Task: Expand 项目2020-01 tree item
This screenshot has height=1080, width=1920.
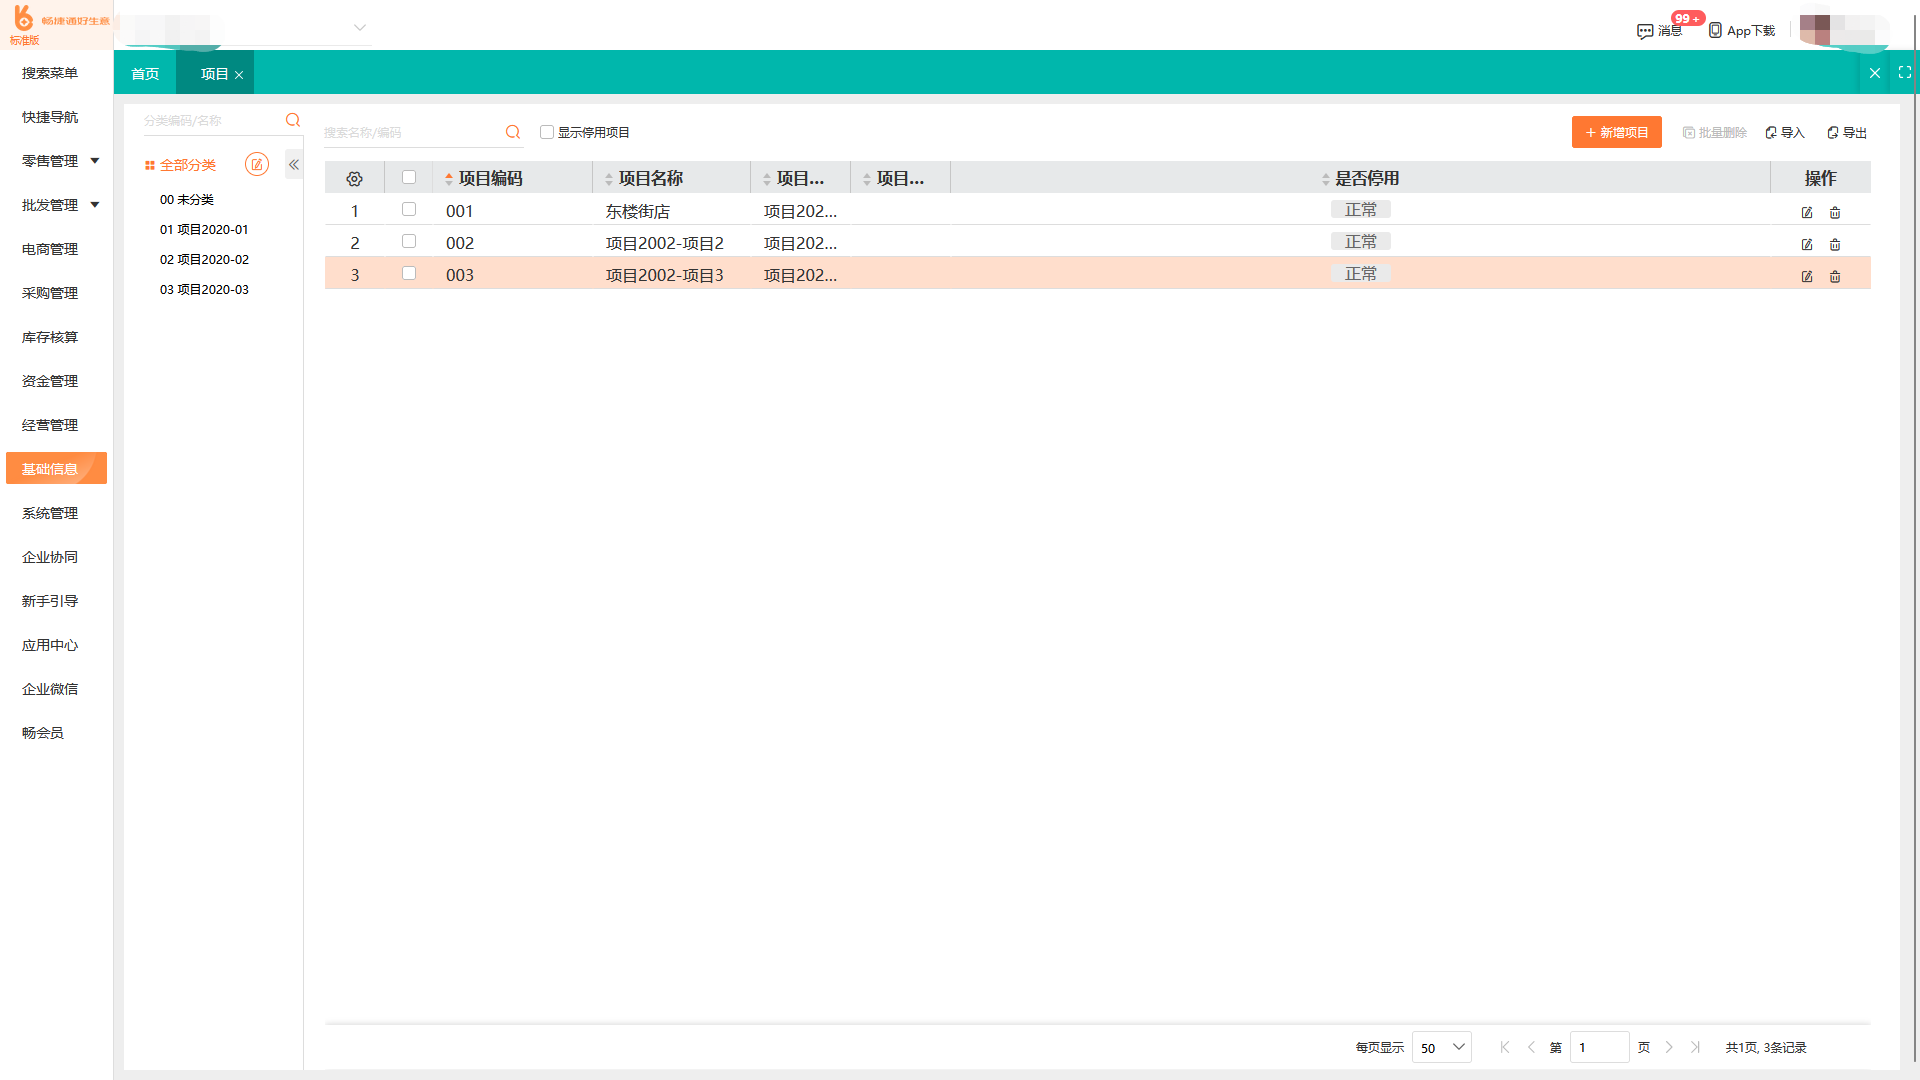Action: coord(202,228)
